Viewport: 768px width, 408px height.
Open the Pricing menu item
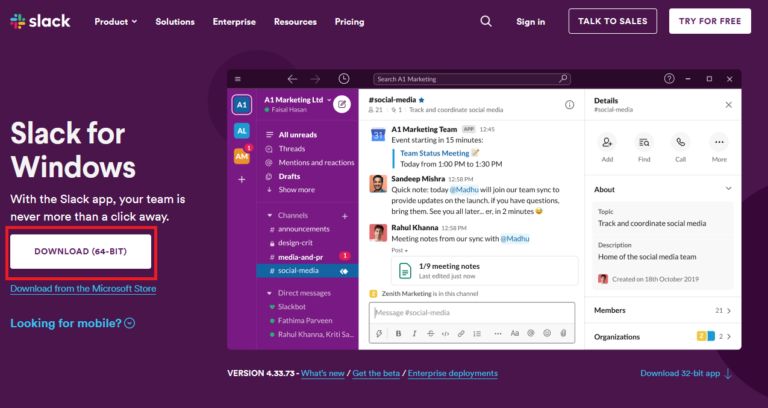[x=349, y=21]
